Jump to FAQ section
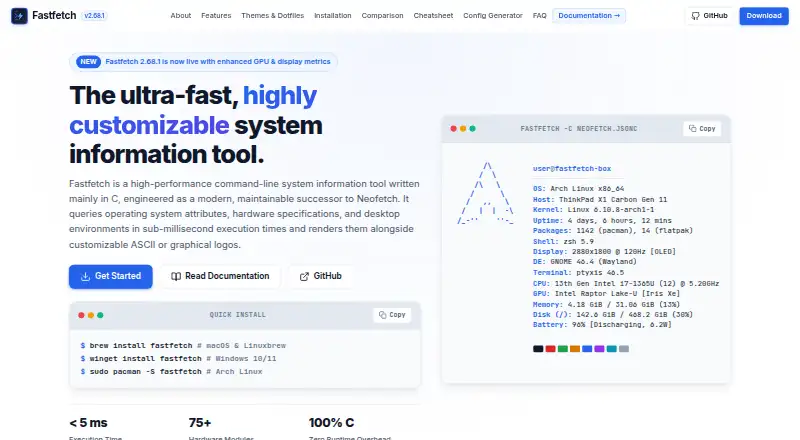The height and width of the screenshot is (440, 800). [539, 16]
